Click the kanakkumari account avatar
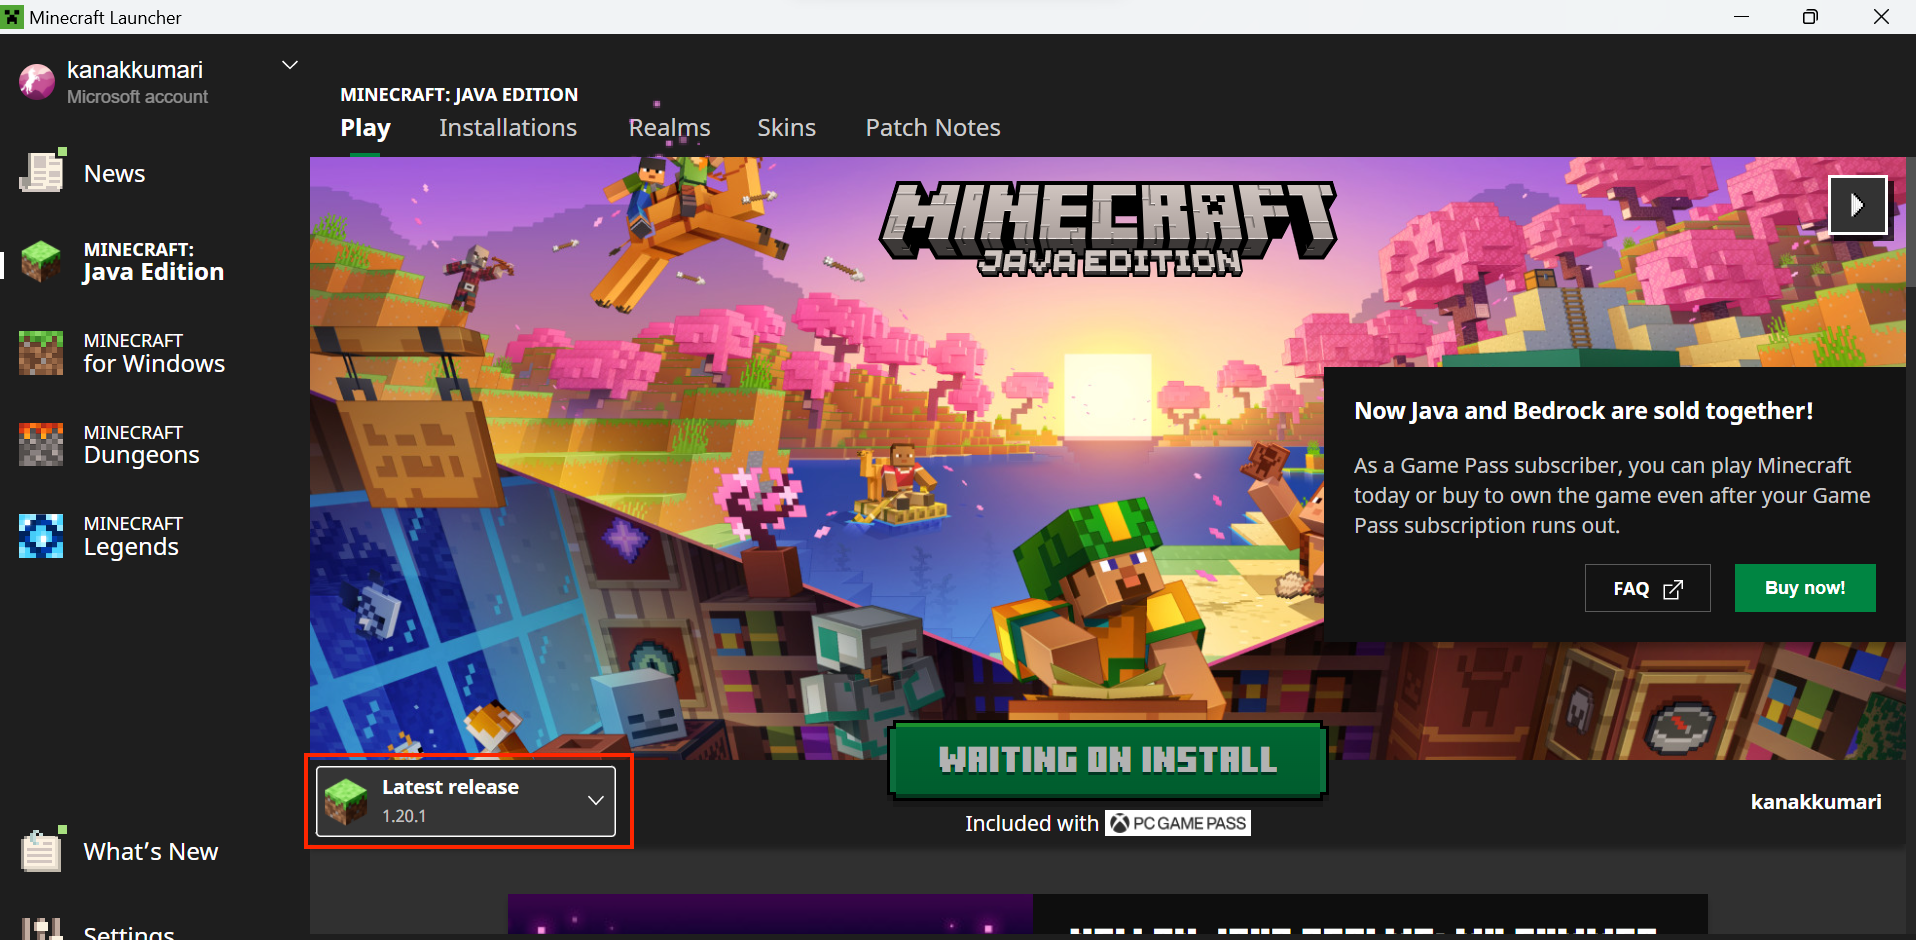1916x940 pixels. (x=36, y=81)
